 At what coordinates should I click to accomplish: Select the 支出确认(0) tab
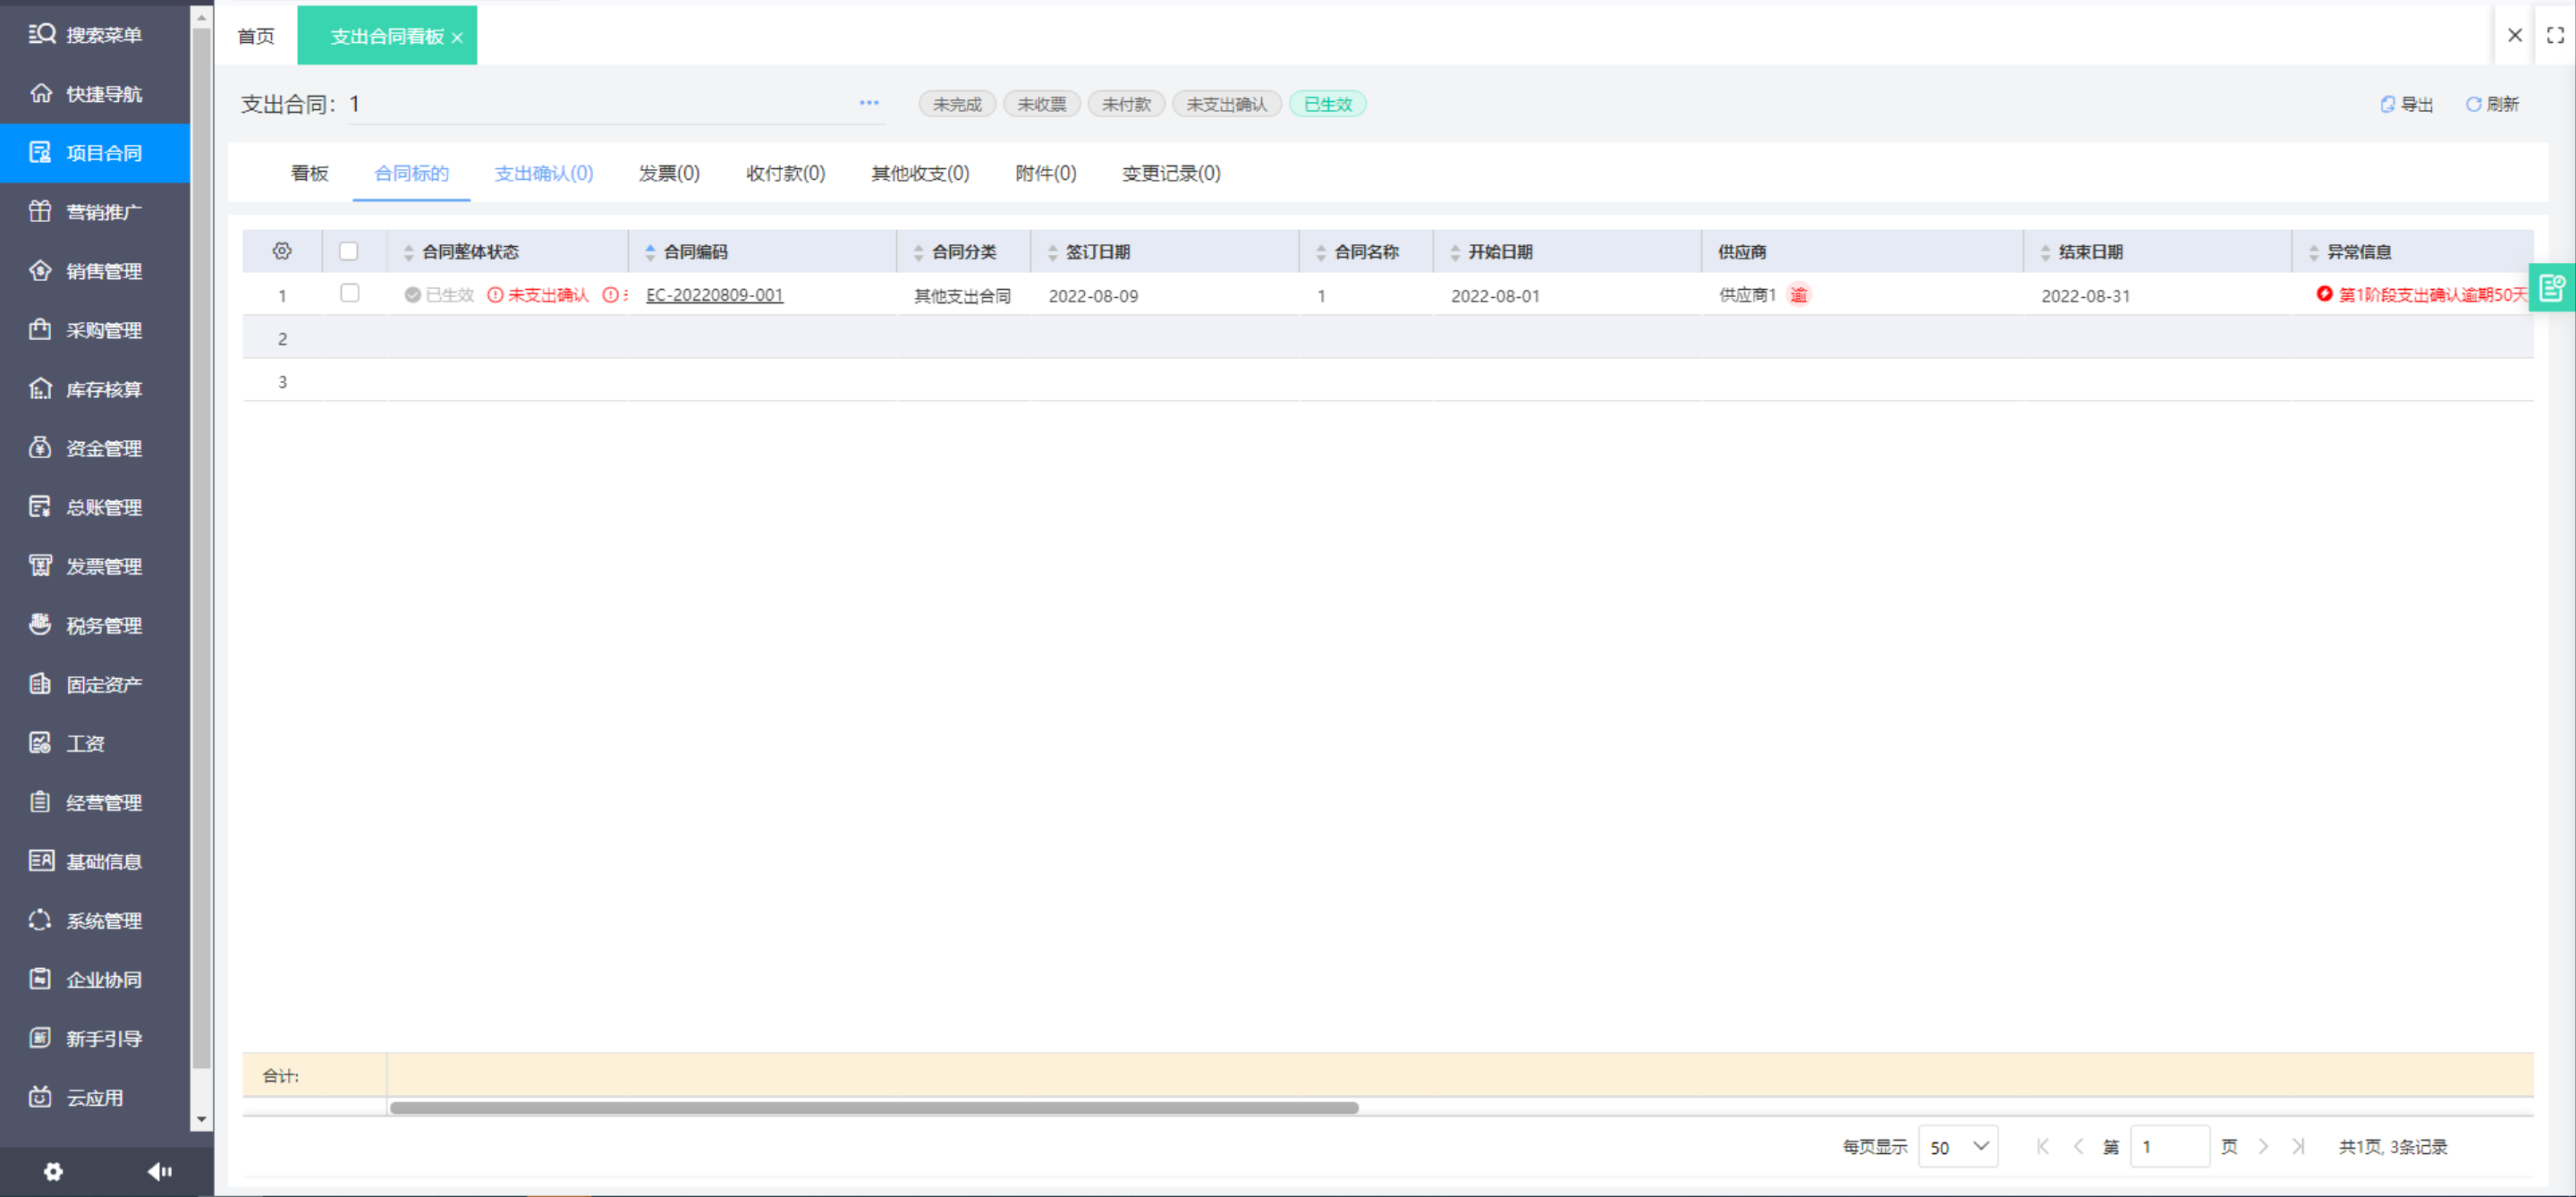(544, 173)
